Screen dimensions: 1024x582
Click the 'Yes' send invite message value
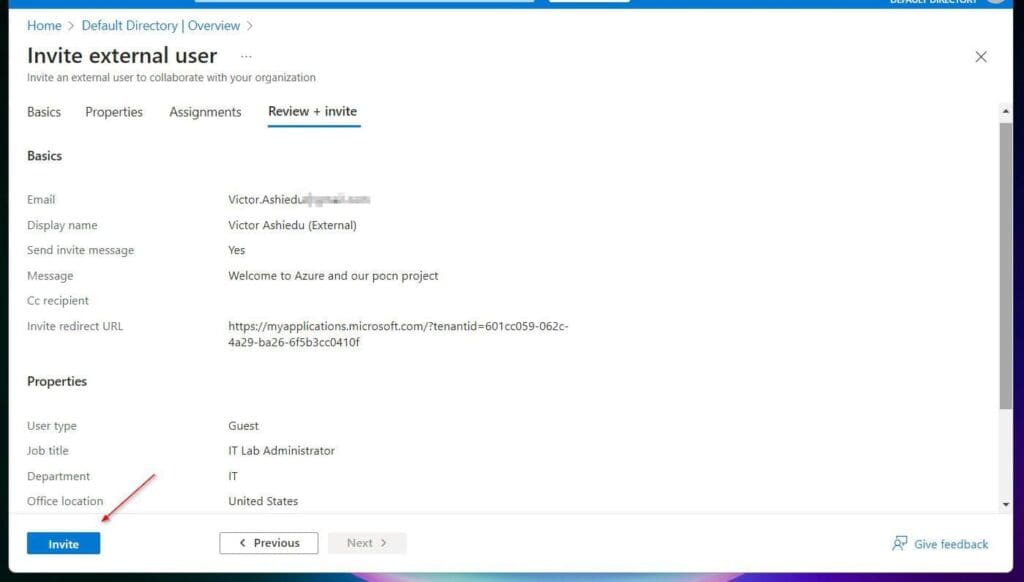click(x=236, y=250)
